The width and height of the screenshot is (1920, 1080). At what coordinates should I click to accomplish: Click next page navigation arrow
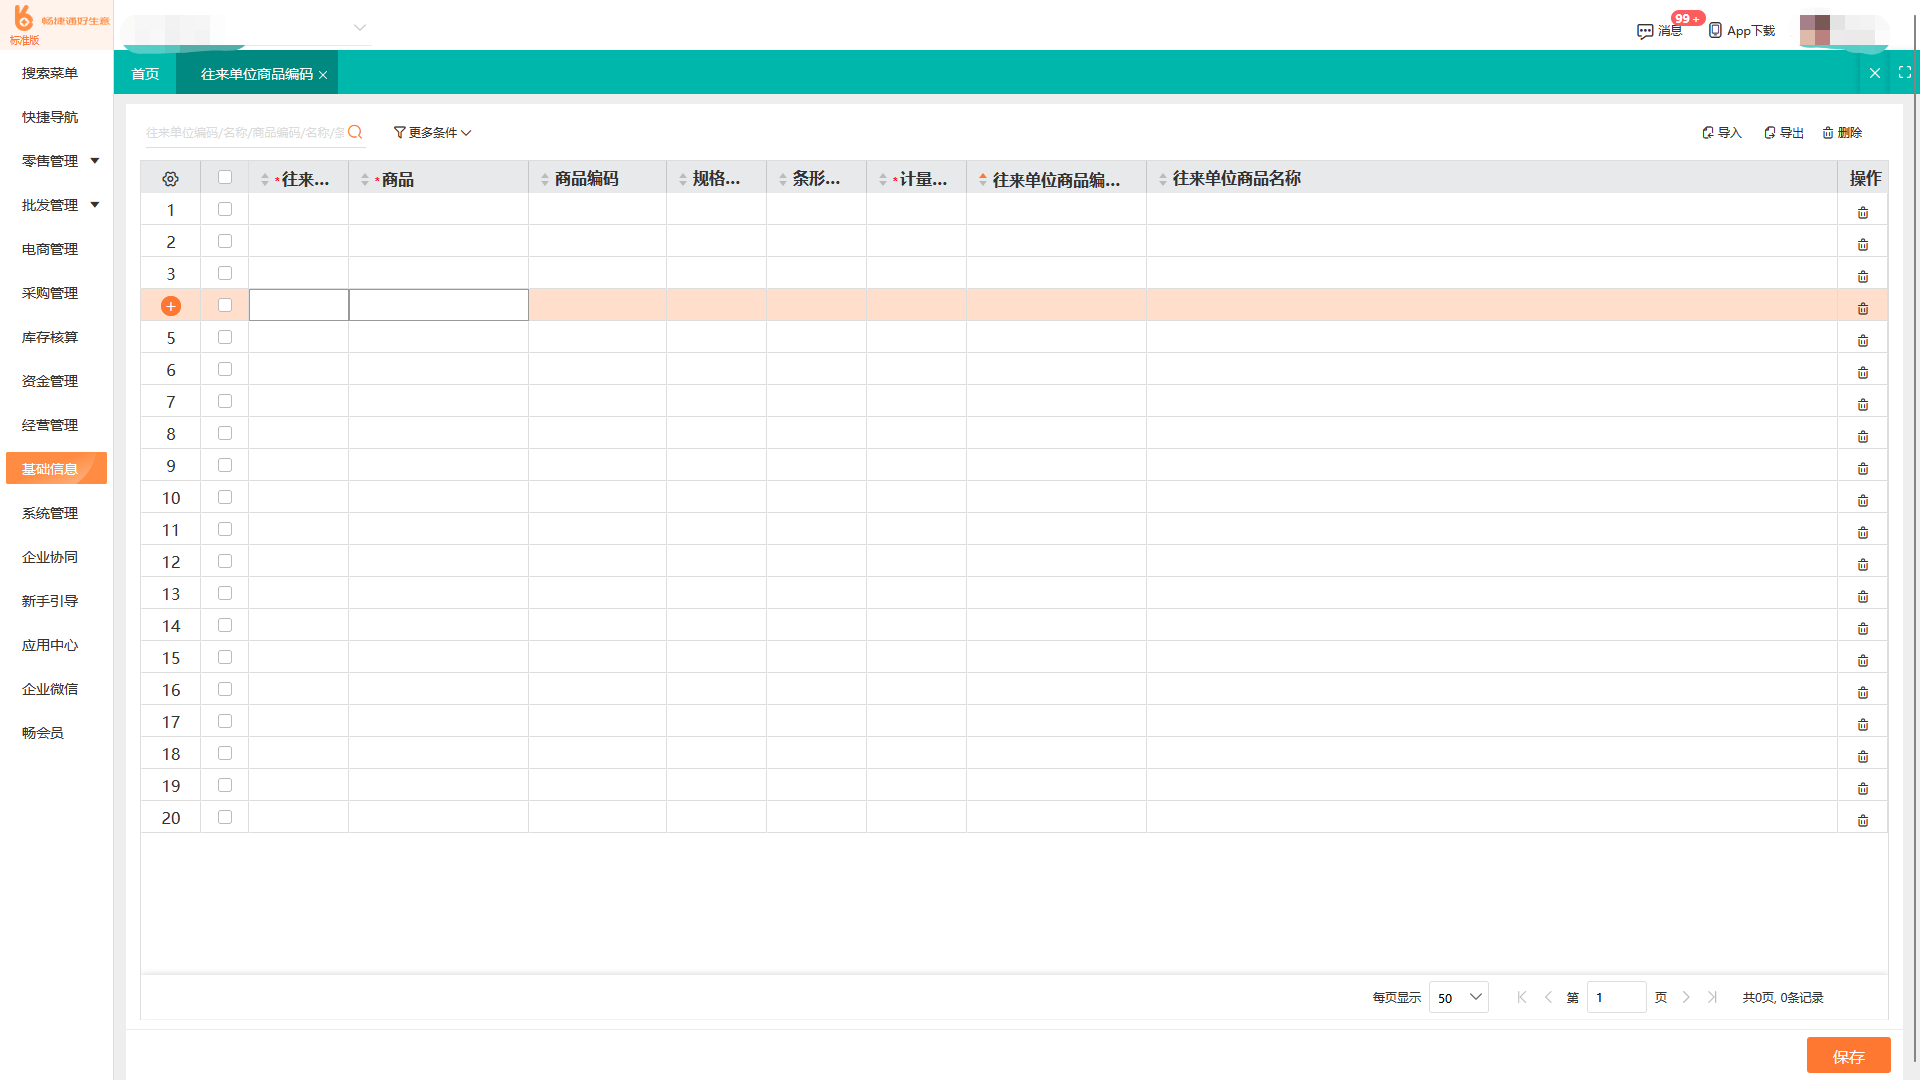pos(1687,997)
